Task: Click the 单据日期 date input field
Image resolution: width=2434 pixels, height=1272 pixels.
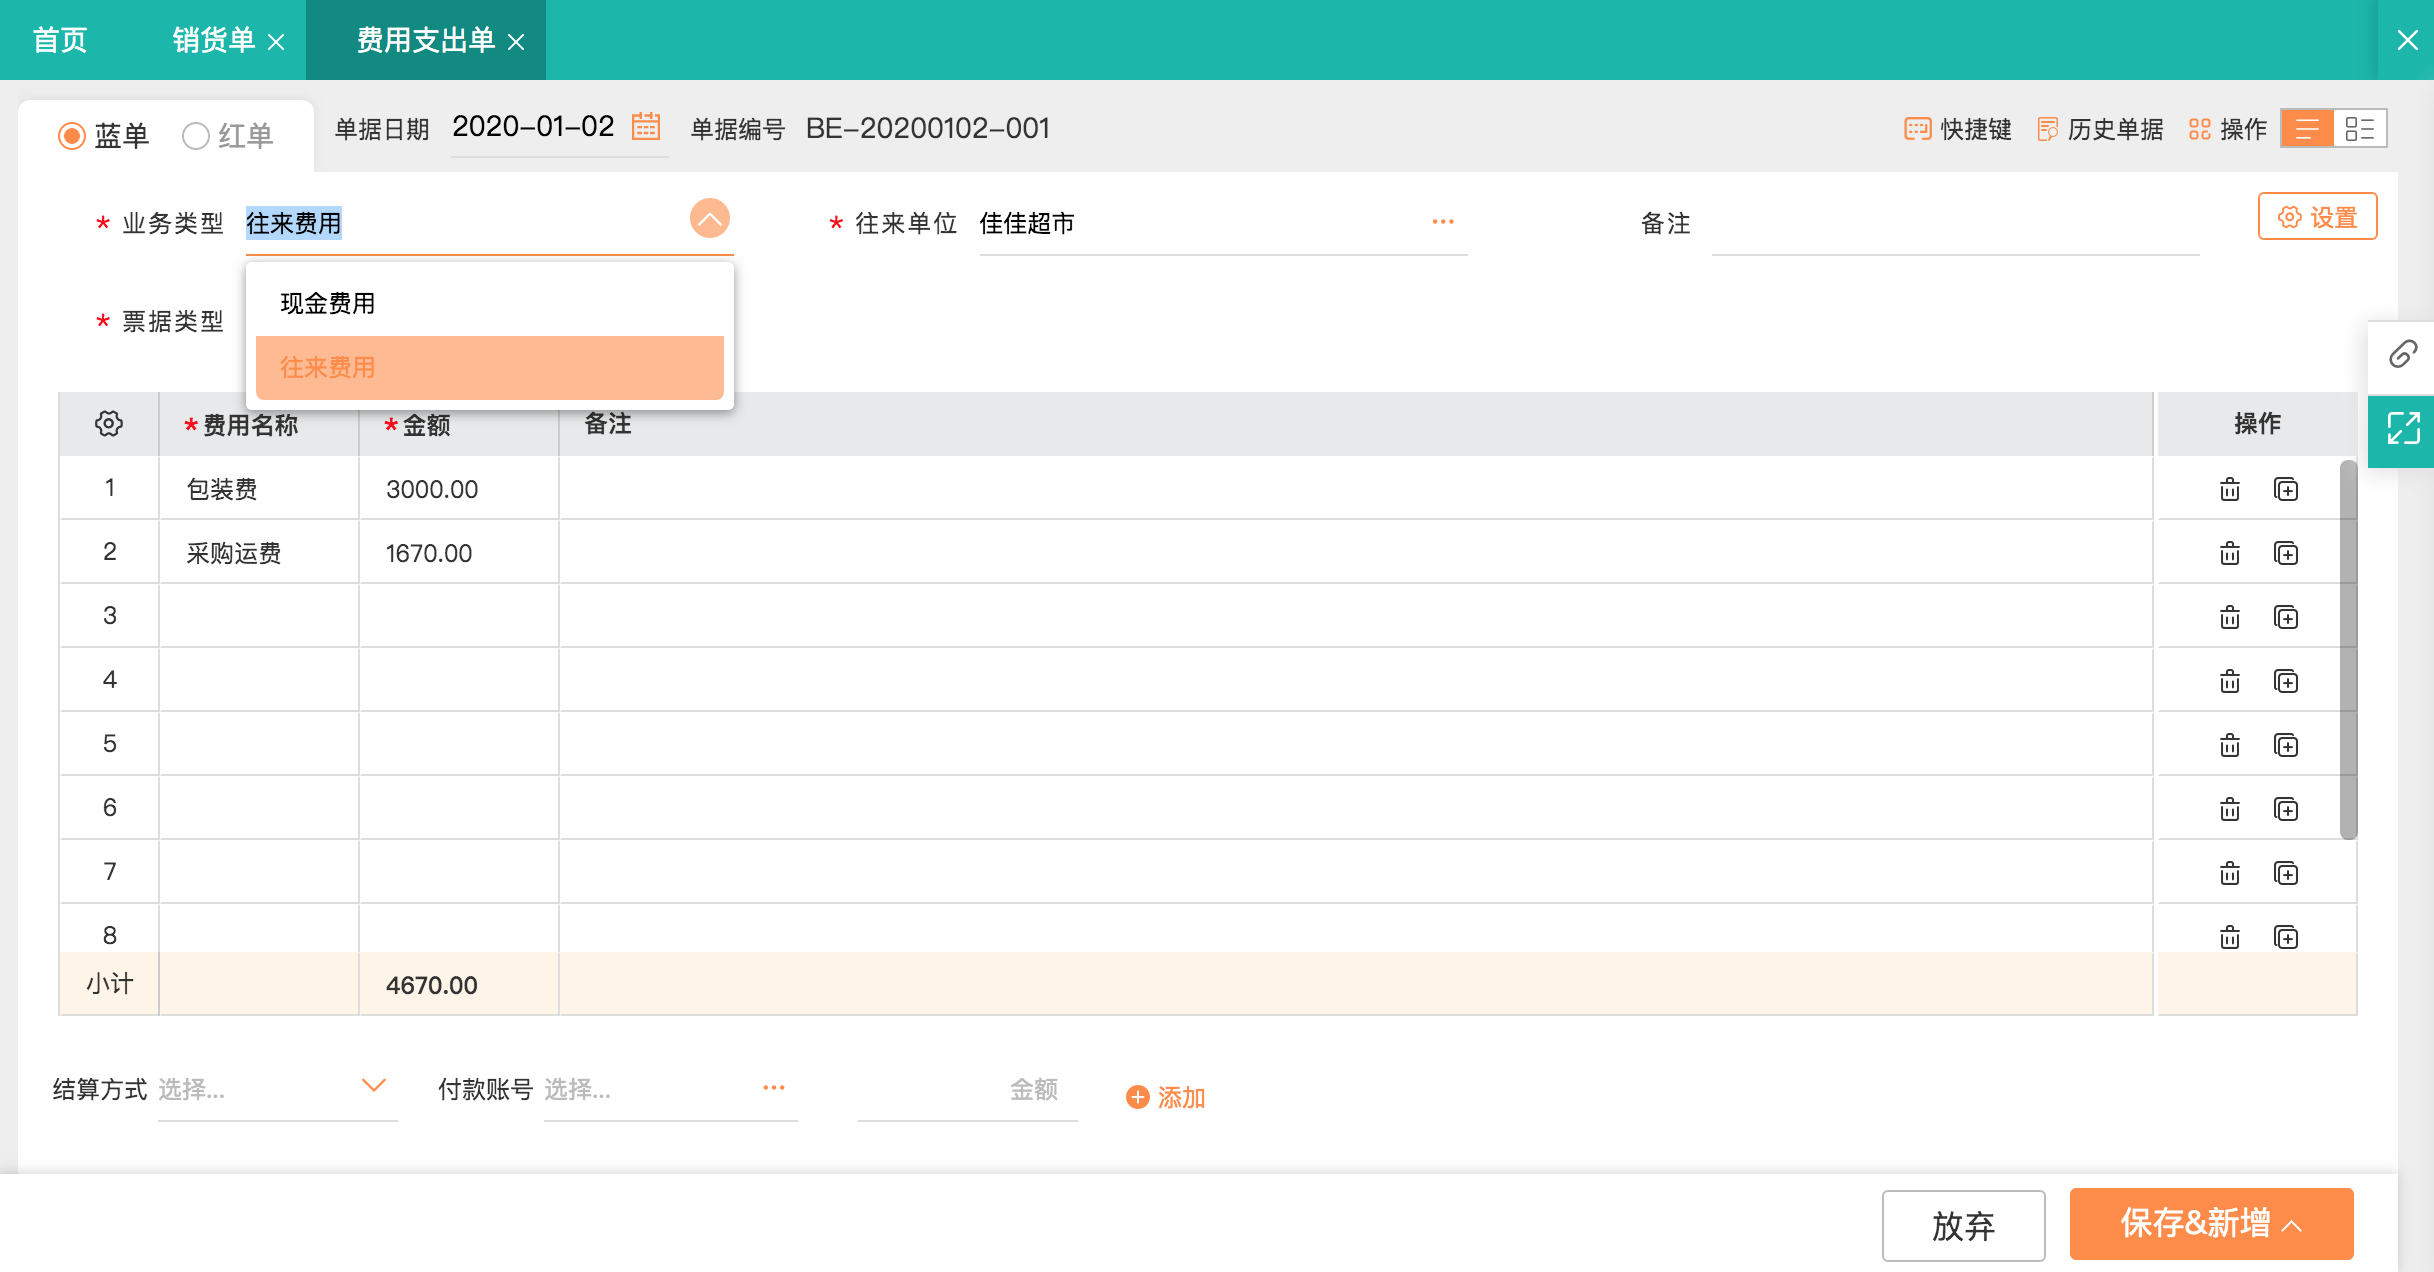Action: coord(534,130)
